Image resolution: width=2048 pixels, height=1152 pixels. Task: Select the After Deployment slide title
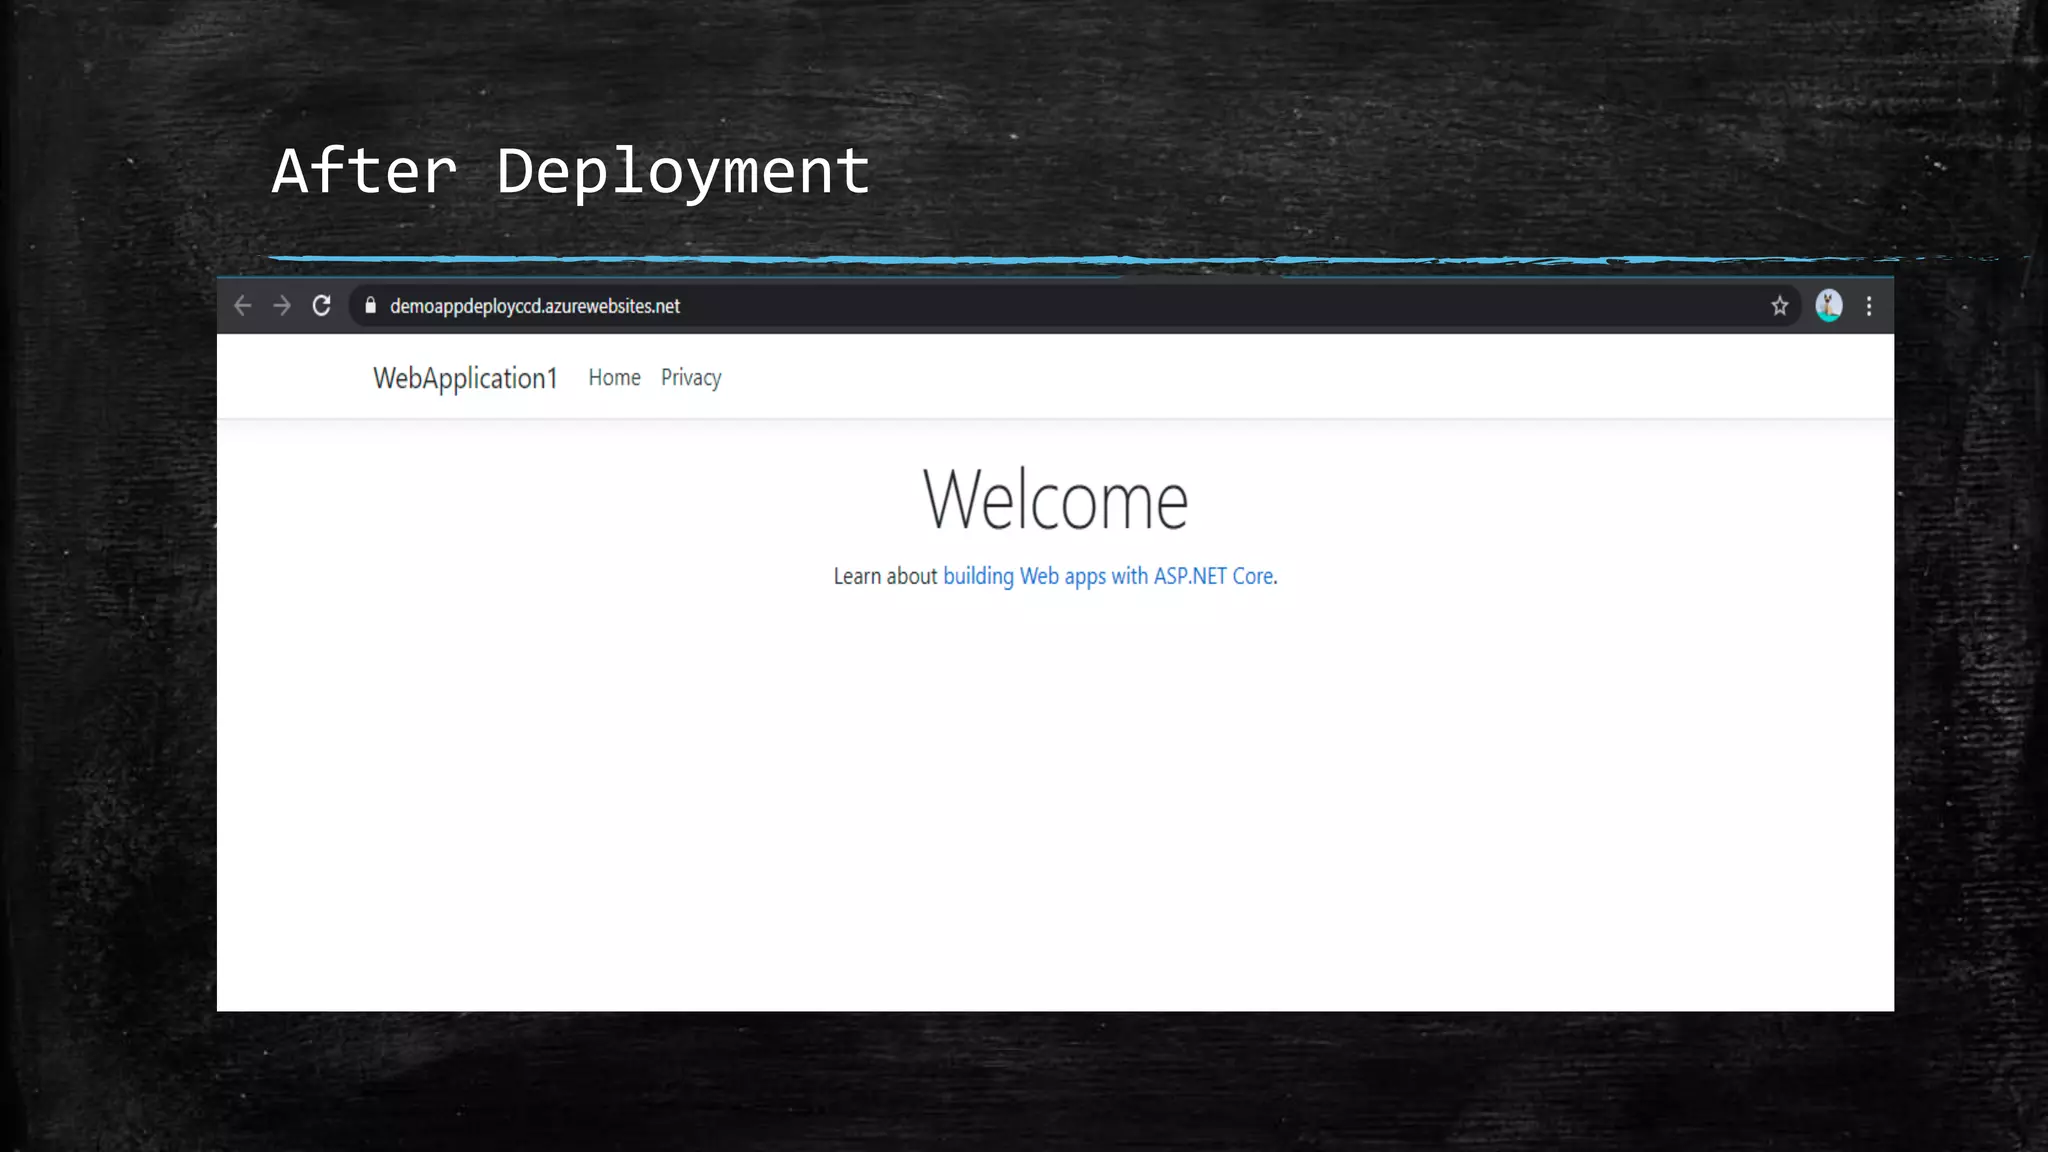point(570,171)
